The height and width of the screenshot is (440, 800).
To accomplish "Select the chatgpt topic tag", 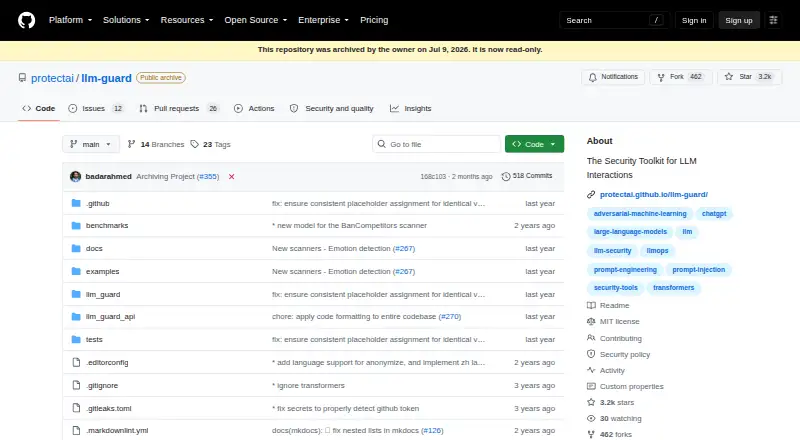I will point(714,214).
